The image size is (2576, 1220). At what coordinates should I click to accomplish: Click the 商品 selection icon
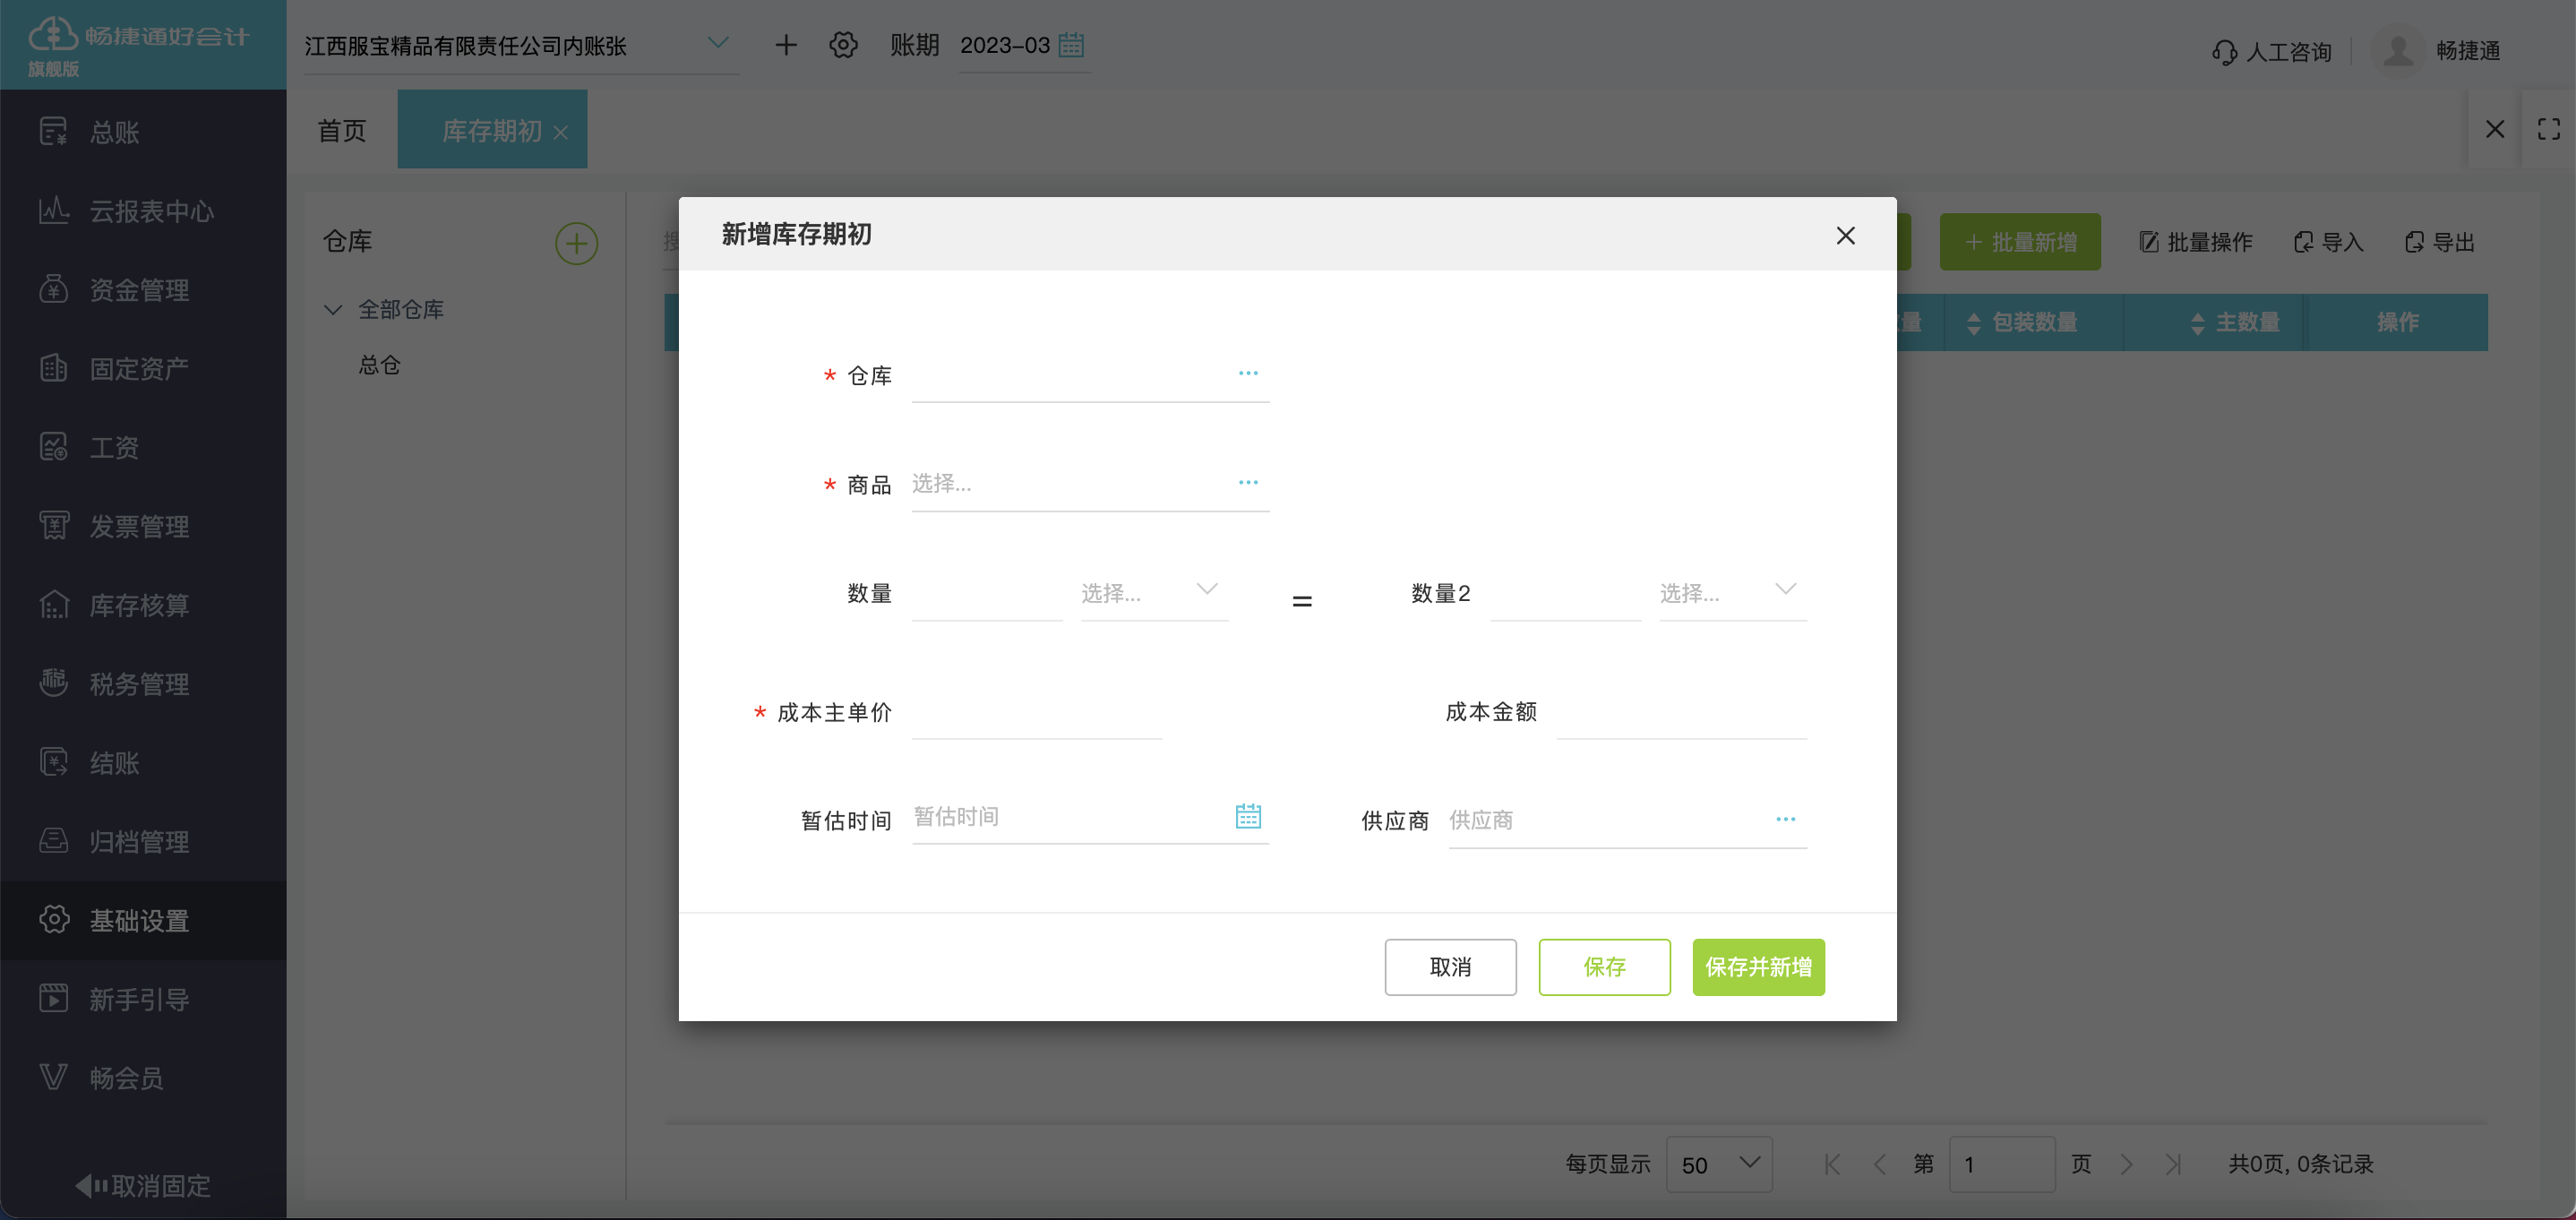1250,481
